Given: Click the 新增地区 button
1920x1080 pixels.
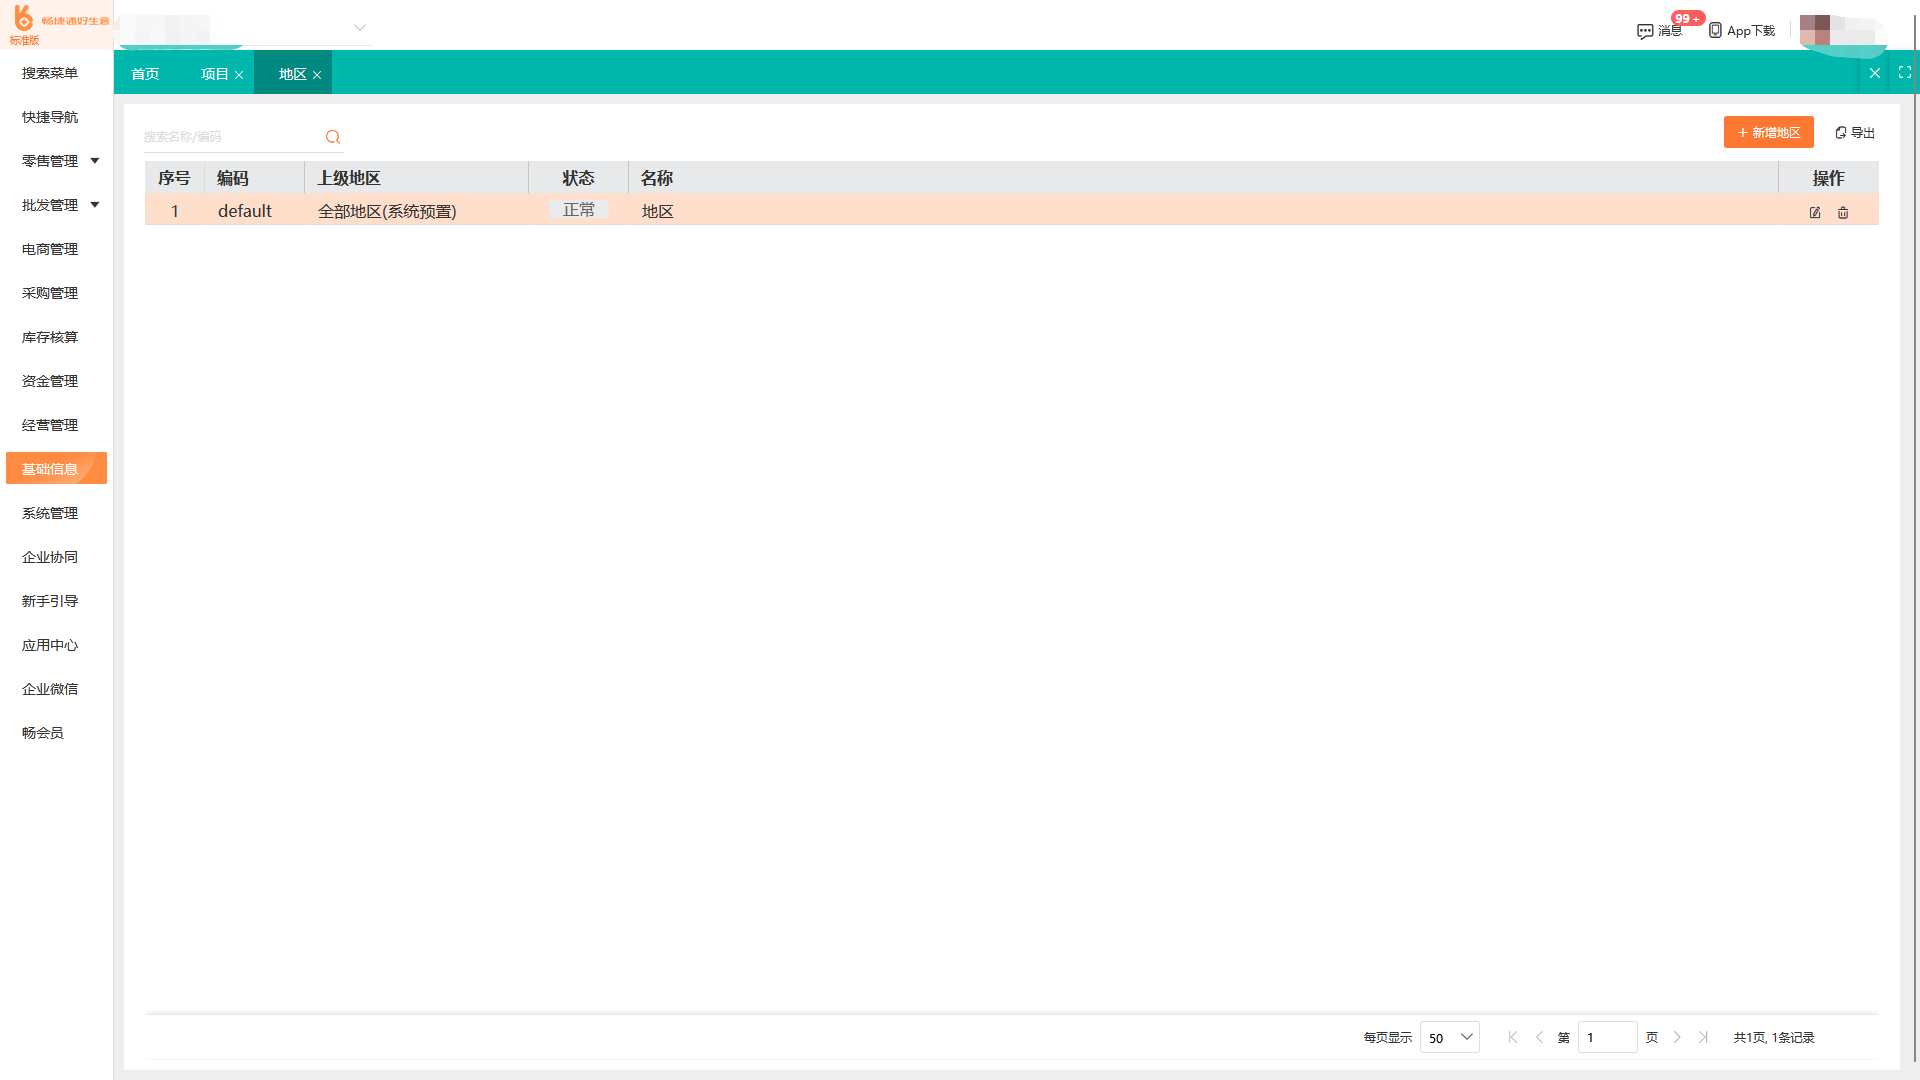Looking at the screenshot, I should (1768, 132).
